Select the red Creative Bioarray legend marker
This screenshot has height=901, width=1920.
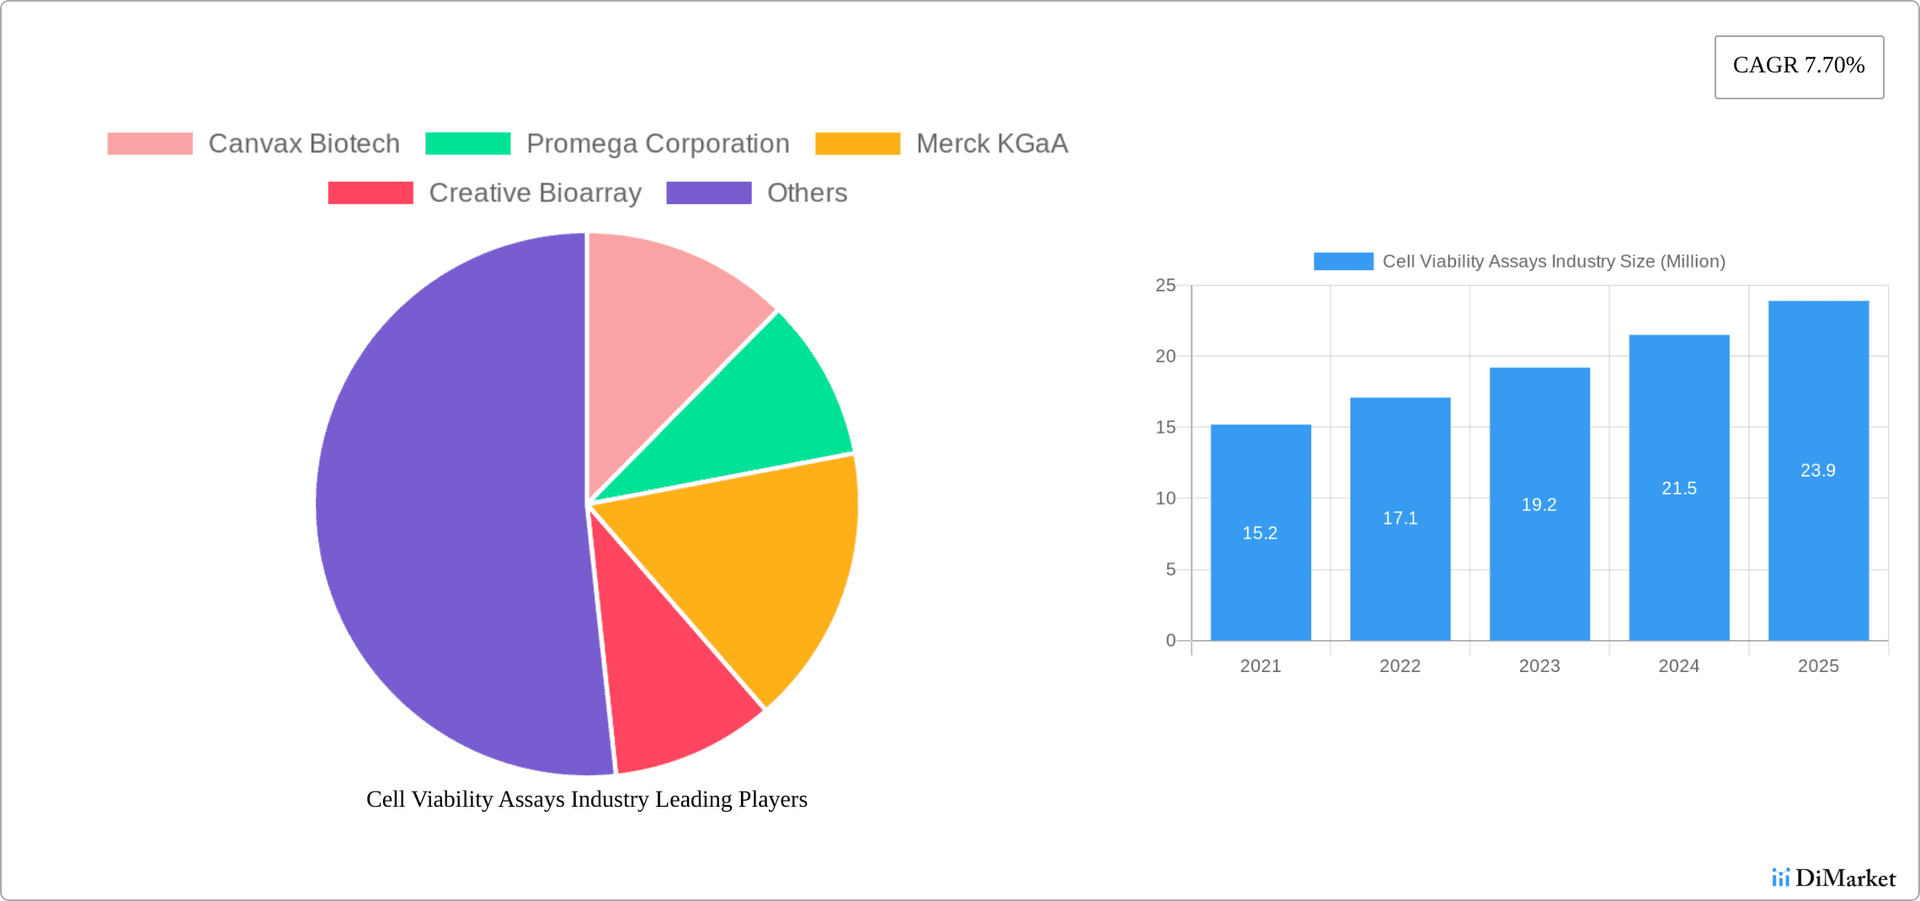(370, 192)
